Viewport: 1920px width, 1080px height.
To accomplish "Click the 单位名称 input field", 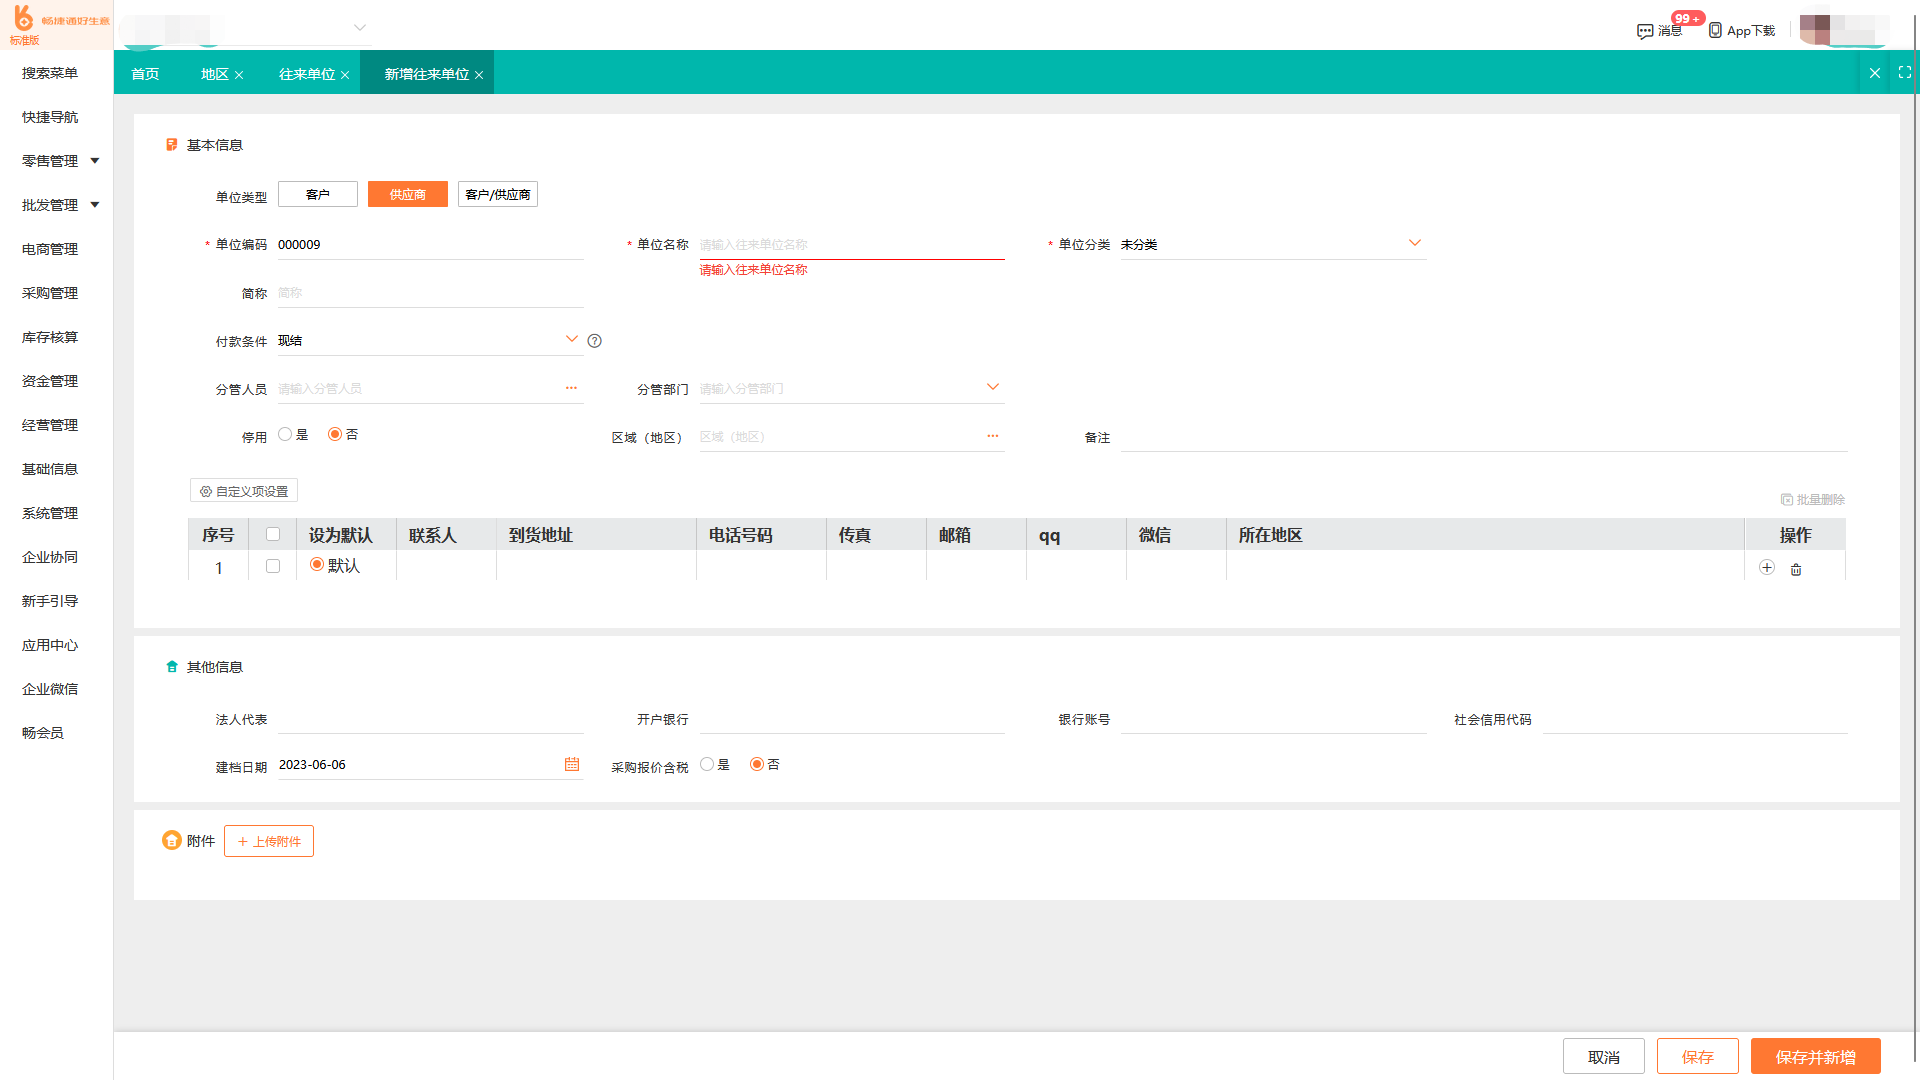I will 849,244.
